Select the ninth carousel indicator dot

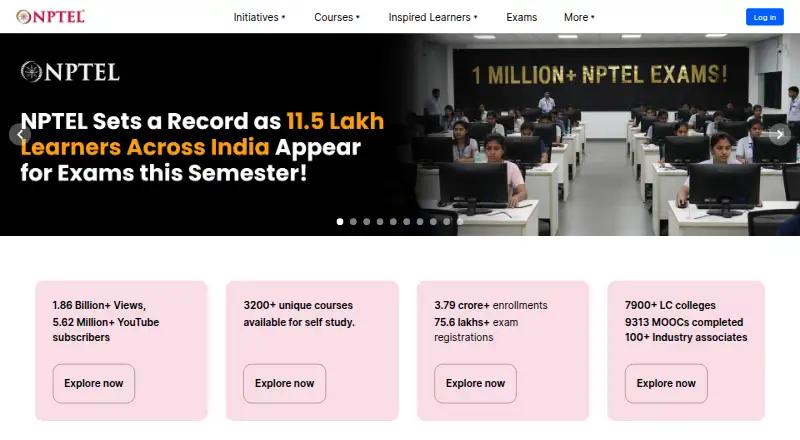[446, 222]
